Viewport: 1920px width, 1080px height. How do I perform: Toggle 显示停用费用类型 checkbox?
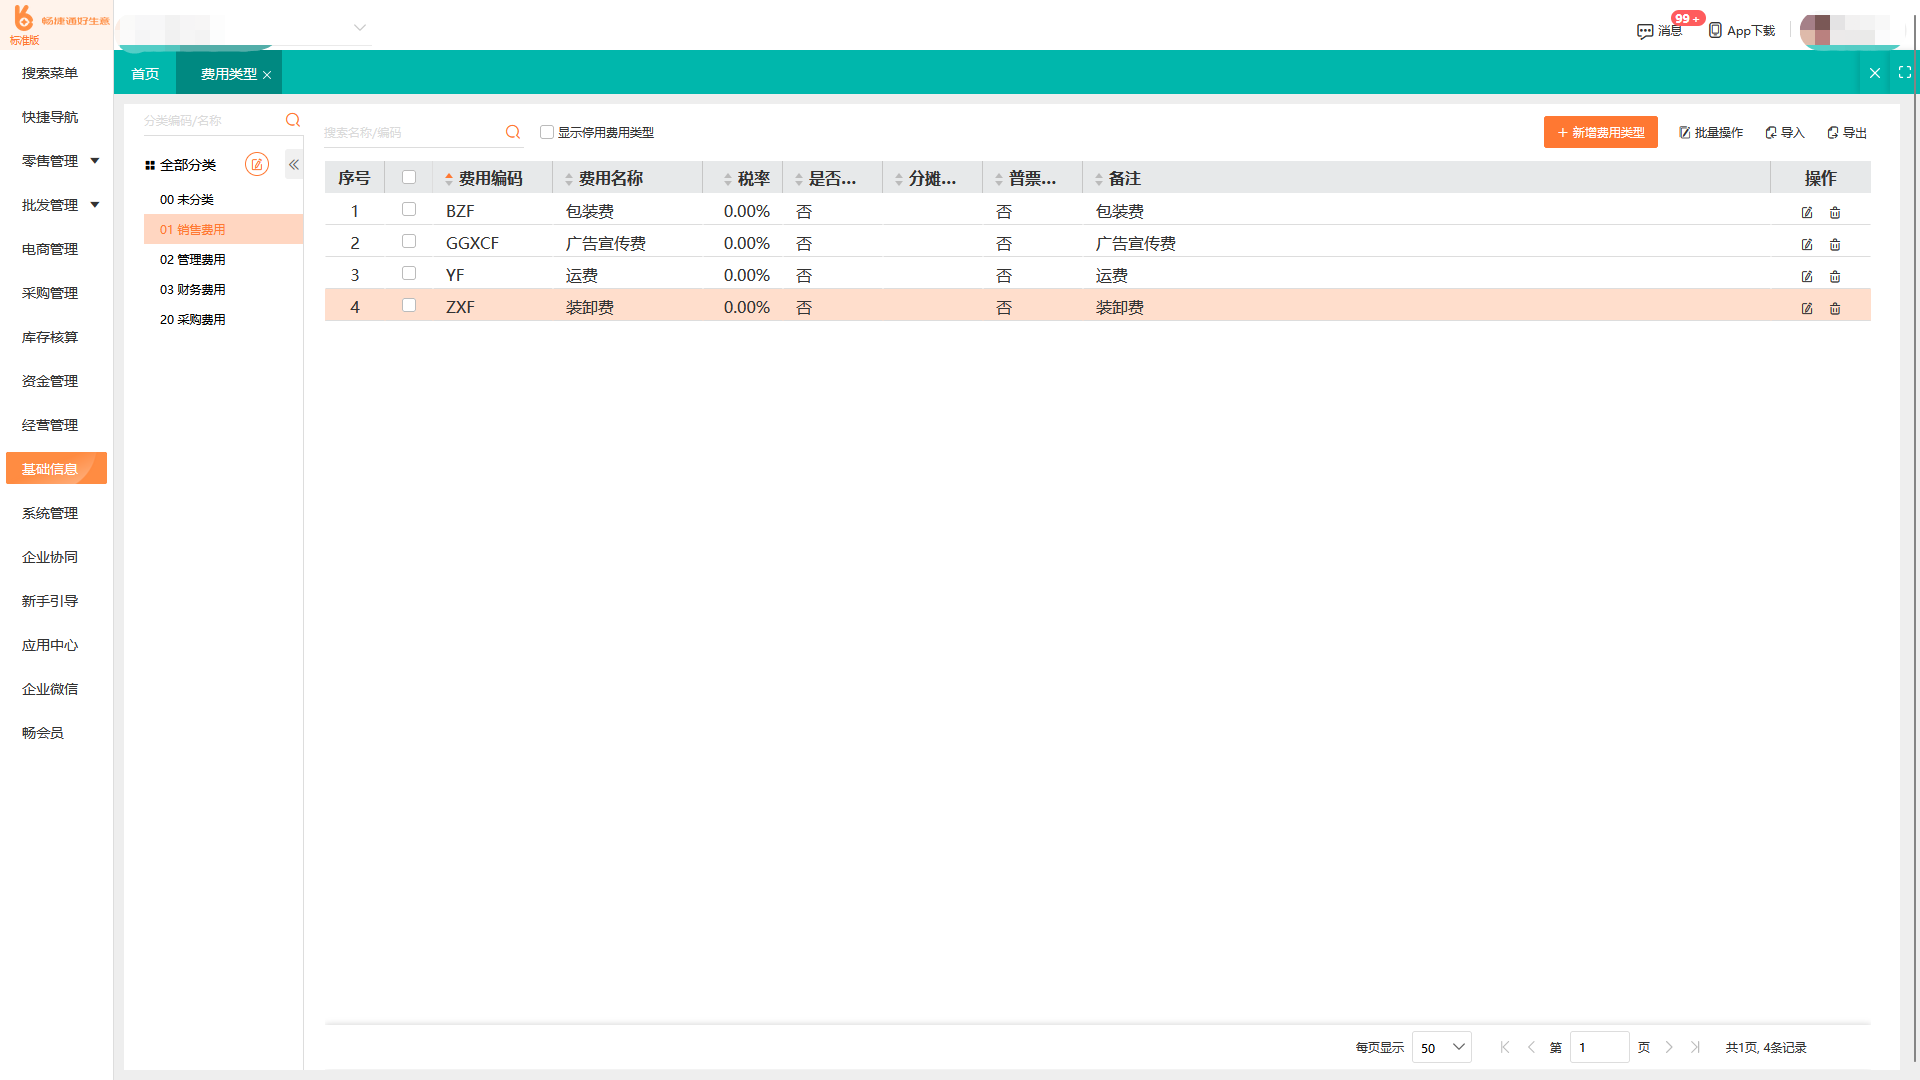coord(546,132)
